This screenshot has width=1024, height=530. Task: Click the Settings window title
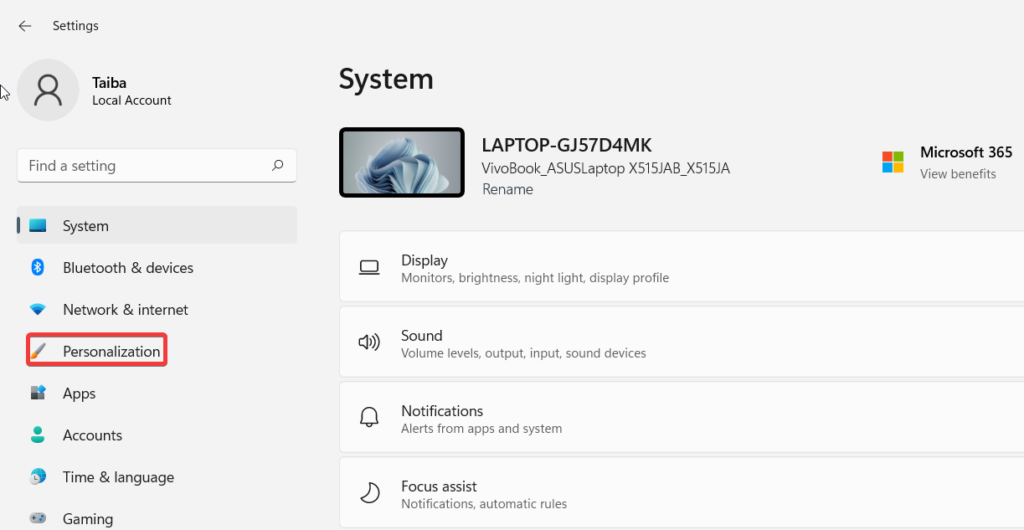[75, 26]
